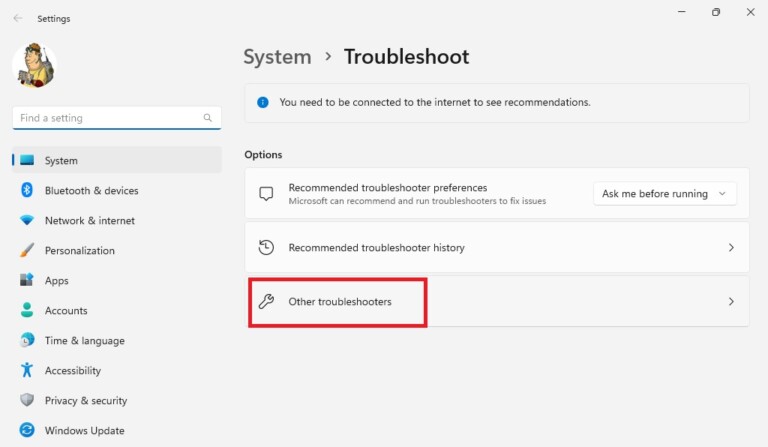Click the Time & language globe icon

coord(27,340)
